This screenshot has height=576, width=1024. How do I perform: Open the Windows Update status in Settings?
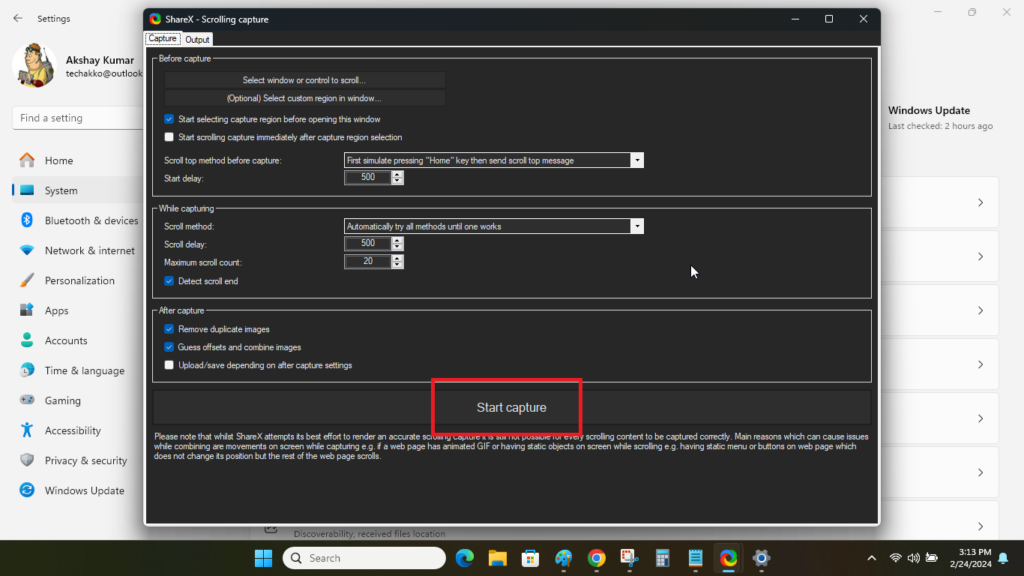(940, 118)
